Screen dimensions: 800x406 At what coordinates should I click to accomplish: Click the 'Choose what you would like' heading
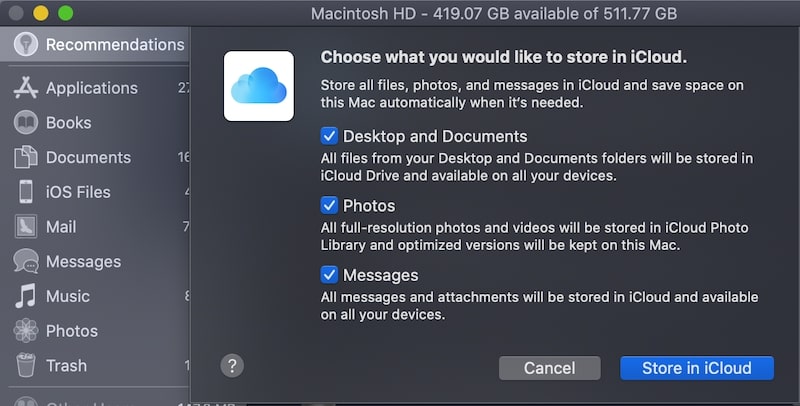[504, 57]
